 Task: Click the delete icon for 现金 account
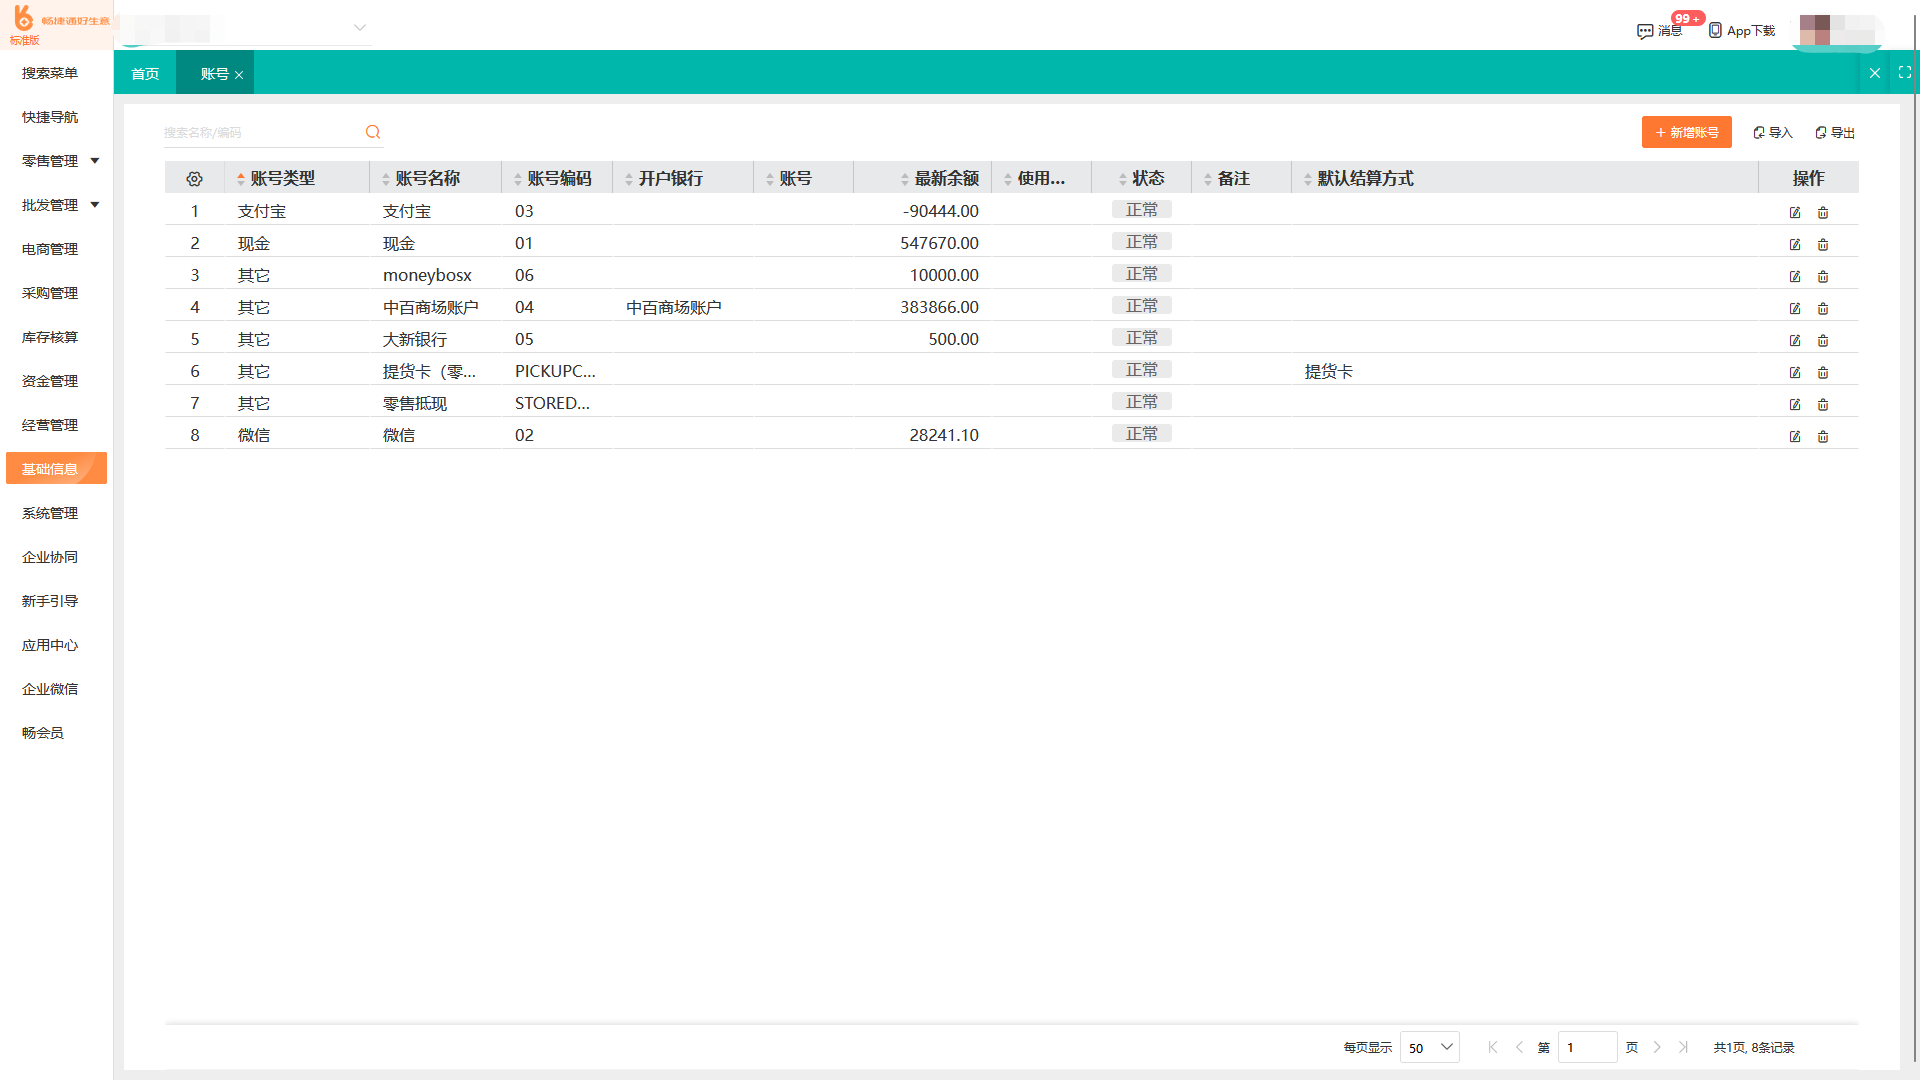1822,243
